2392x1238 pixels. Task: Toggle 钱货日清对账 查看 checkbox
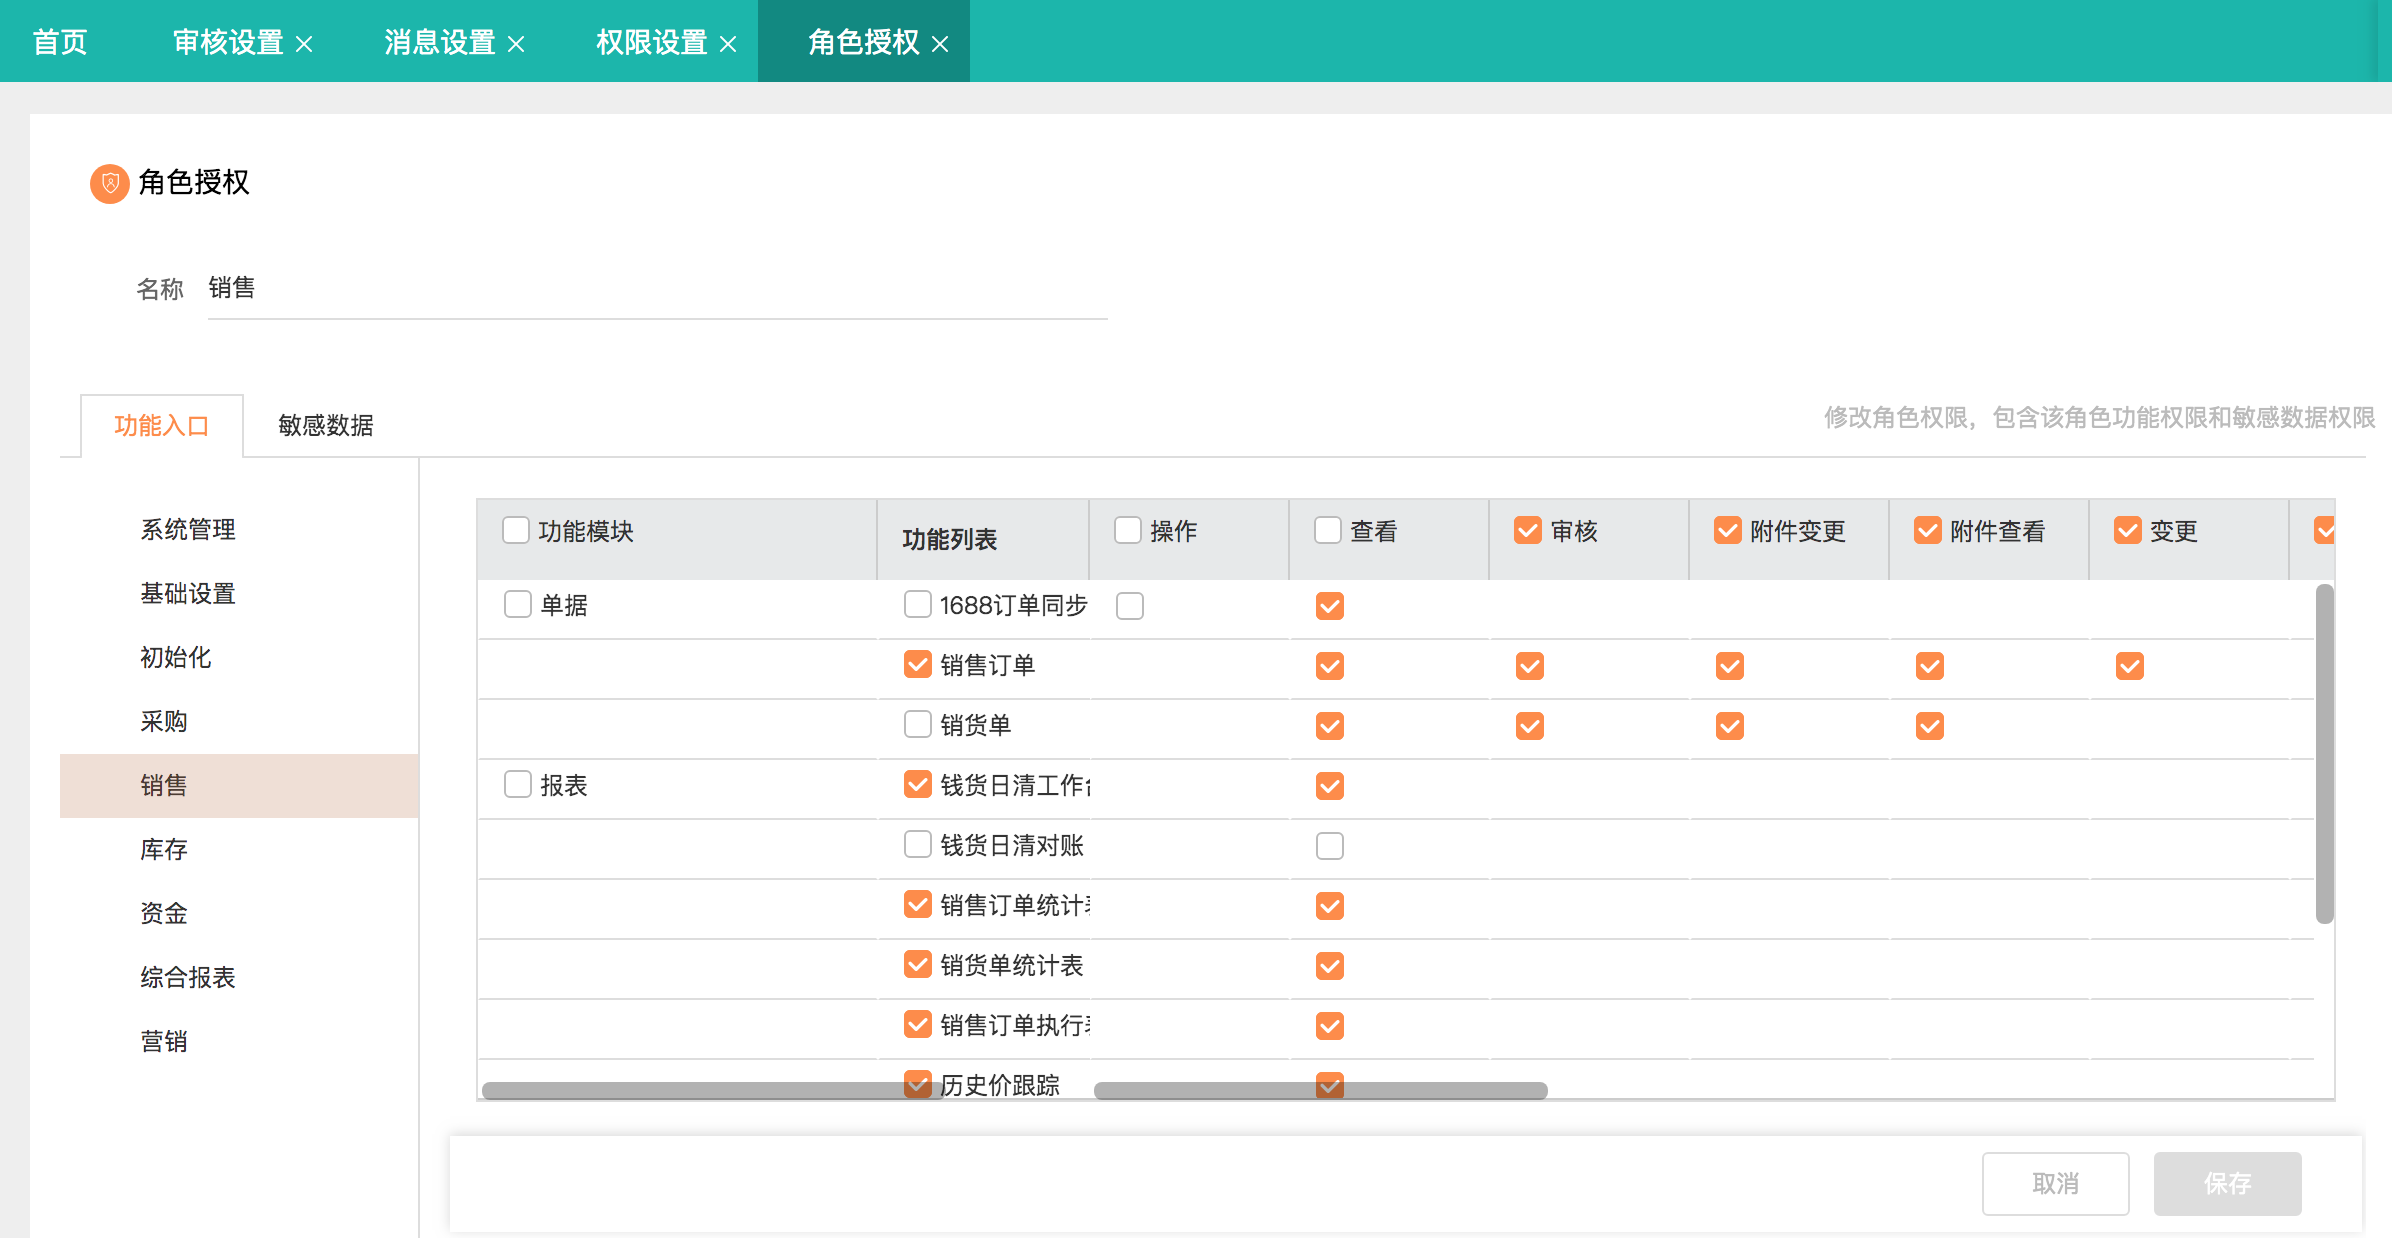pos(1331,845)
